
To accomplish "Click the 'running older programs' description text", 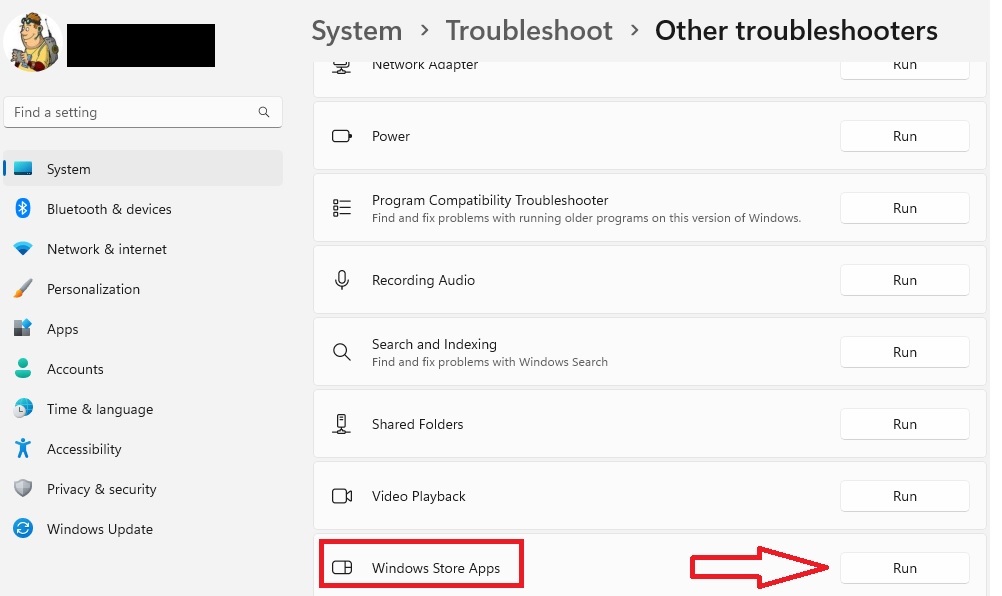I will click(586, 218).
